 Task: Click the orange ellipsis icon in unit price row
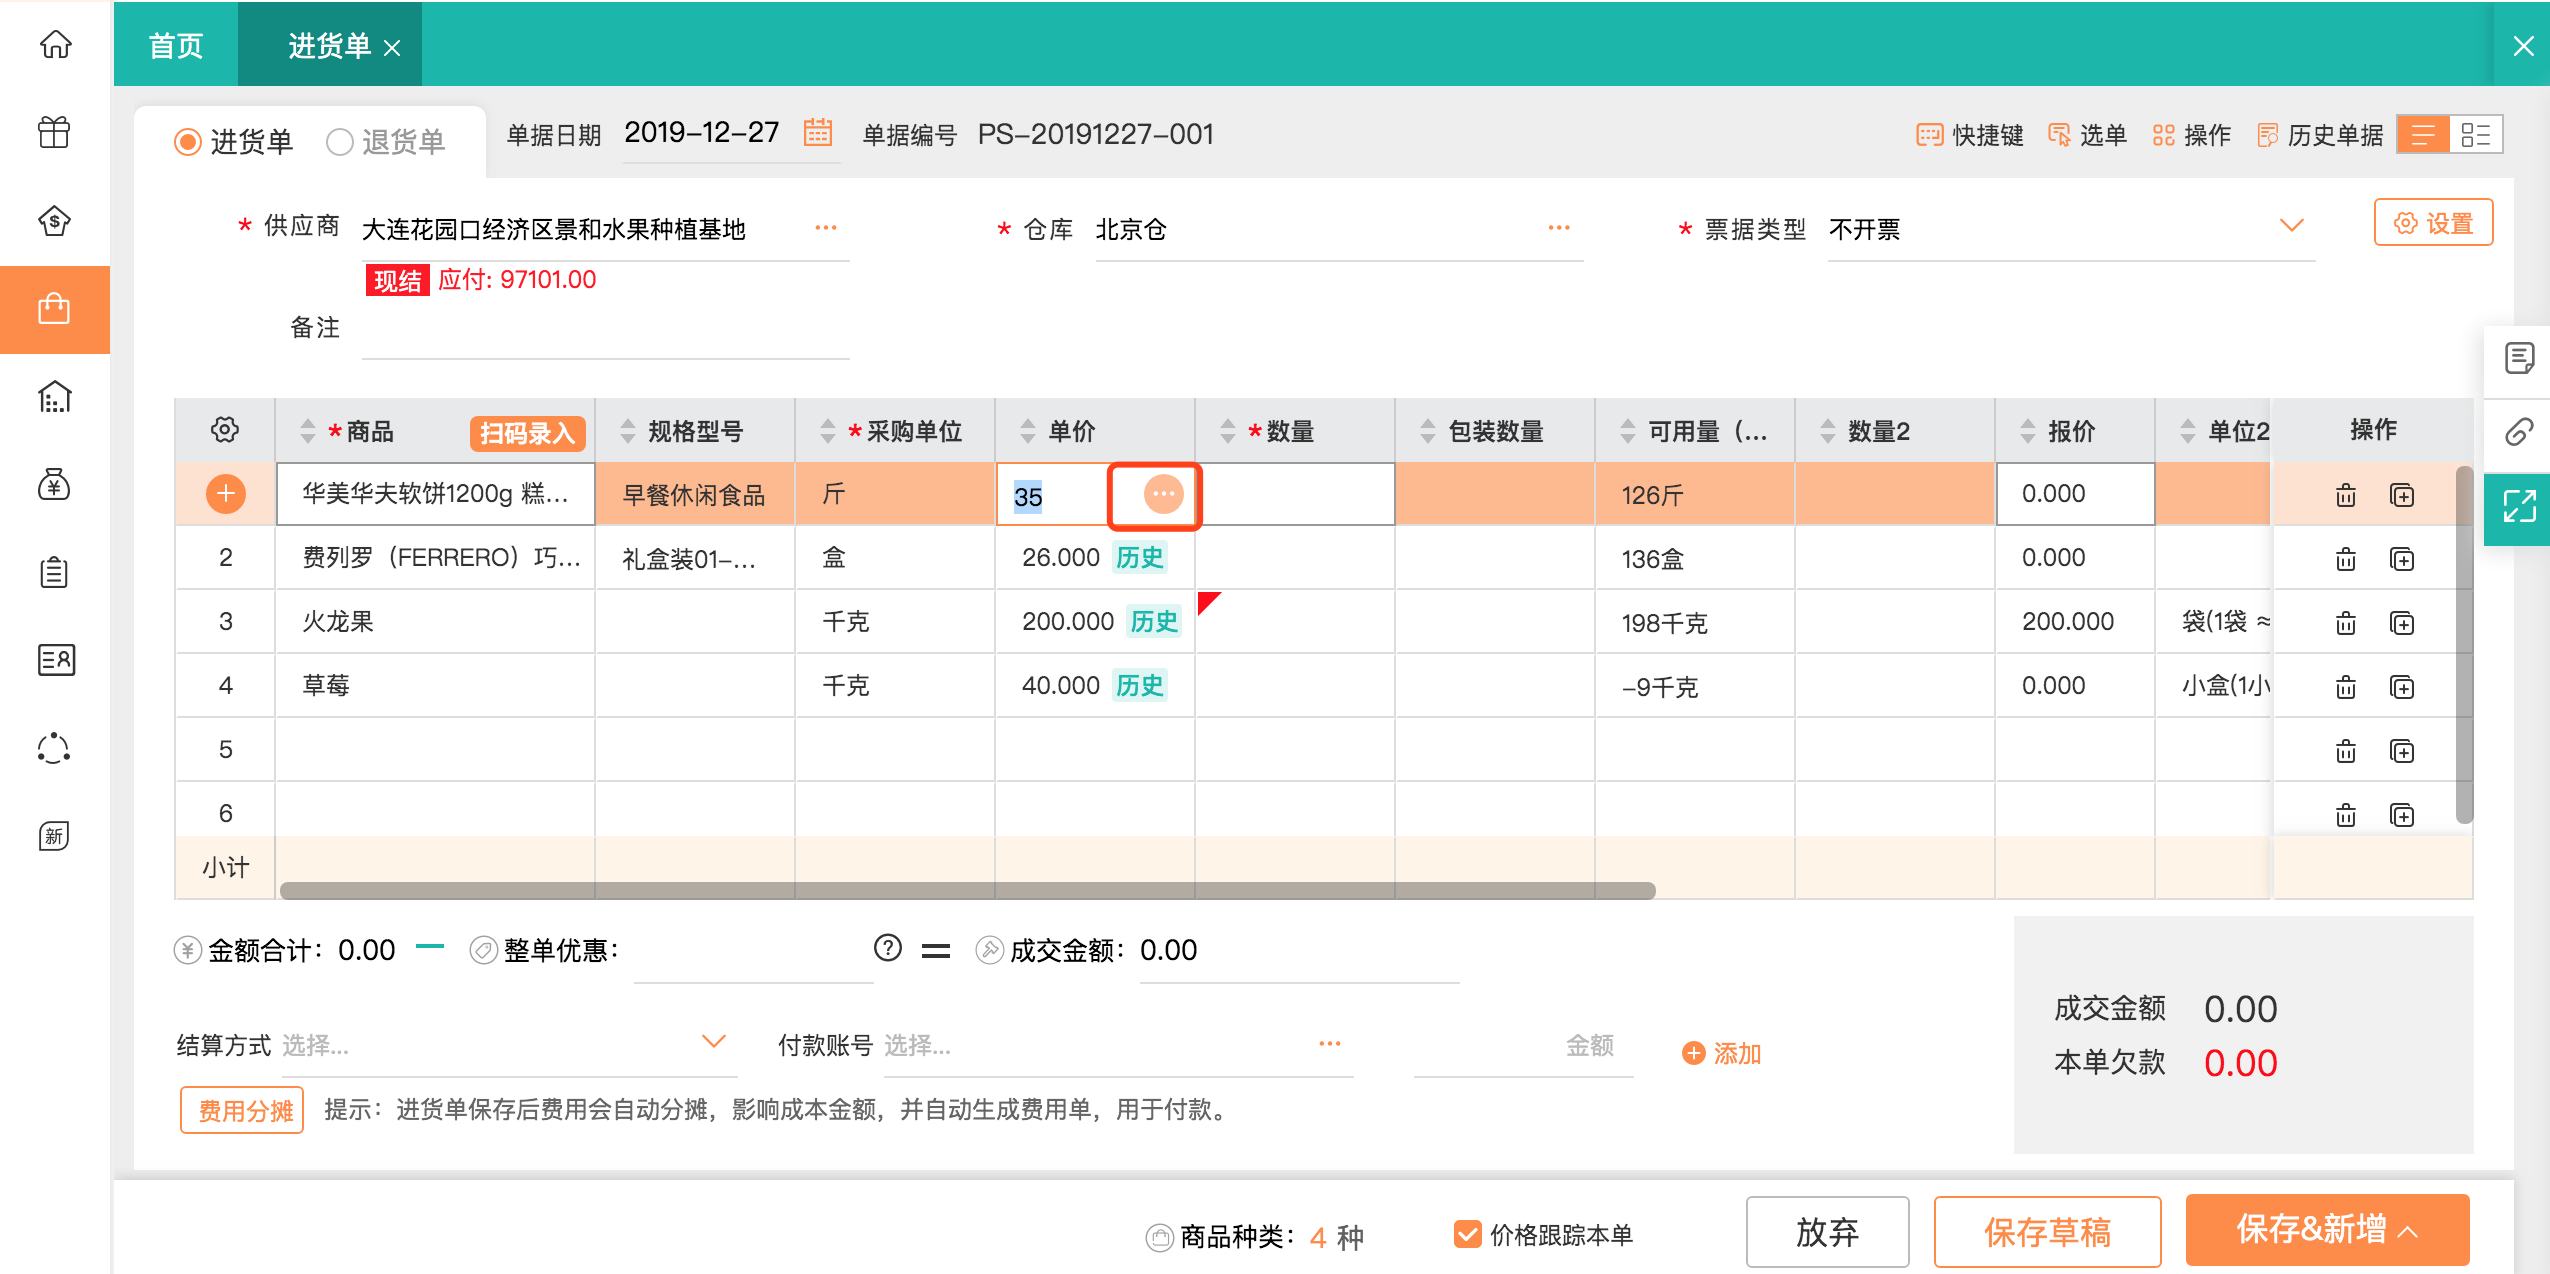click(1161, 495)
